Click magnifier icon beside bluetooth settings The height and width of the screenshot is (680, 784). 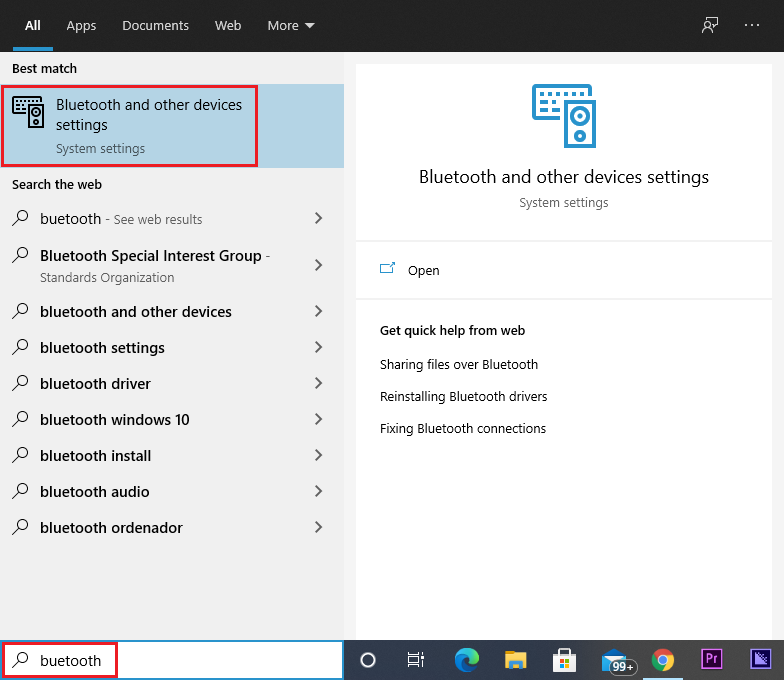20,347
